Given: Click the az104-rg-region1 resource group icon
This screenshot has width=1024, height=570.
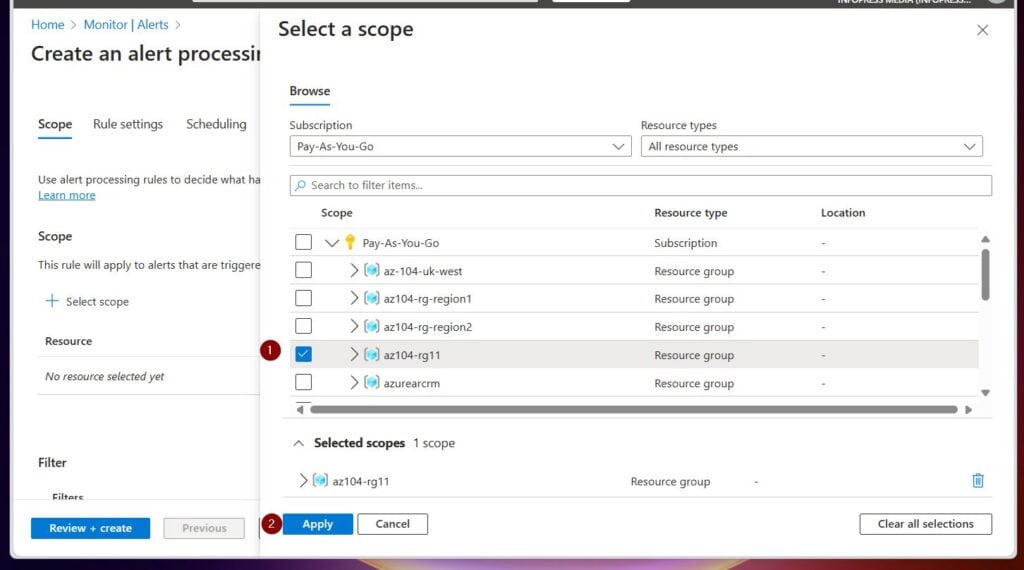Looking at the screenshot, I should [x=372, y=298].
